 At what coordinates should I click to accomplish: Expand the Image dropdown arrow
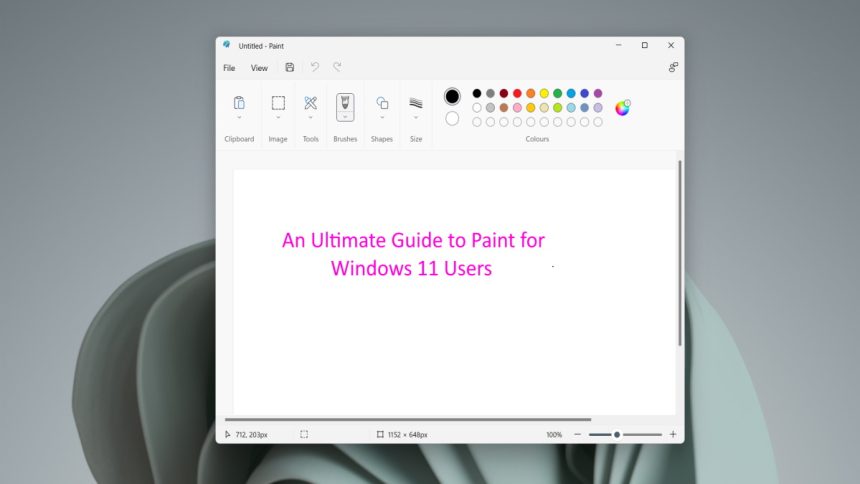coord(278,118)
